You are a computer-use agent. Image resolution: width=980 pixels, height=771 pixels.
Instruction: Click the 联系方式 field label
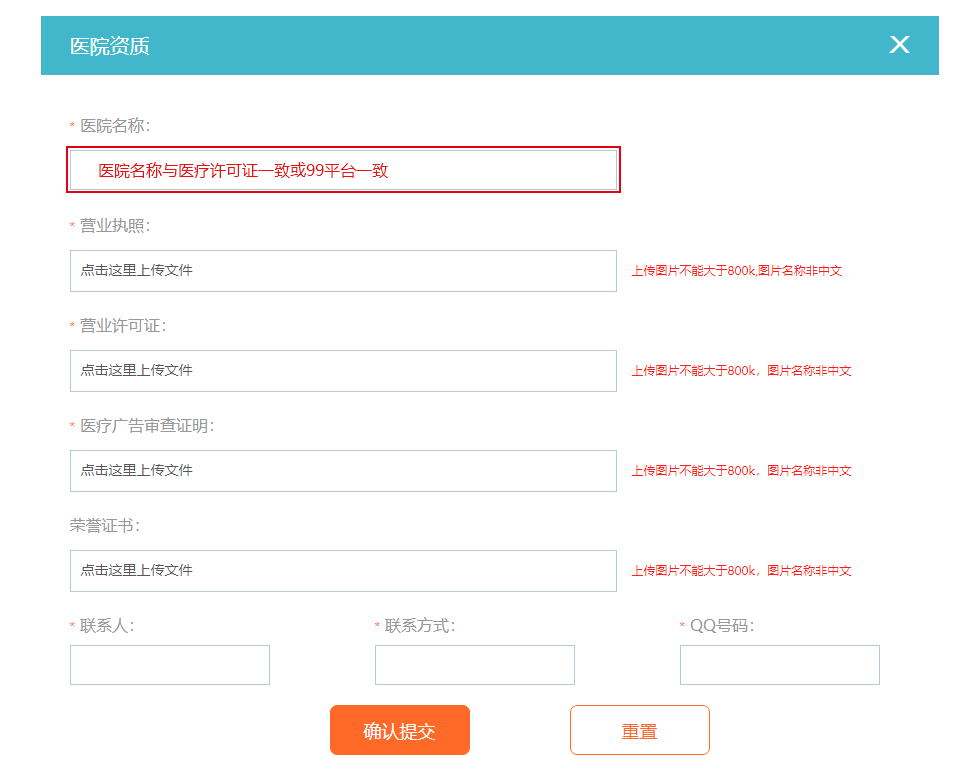[x=420, y=626]
